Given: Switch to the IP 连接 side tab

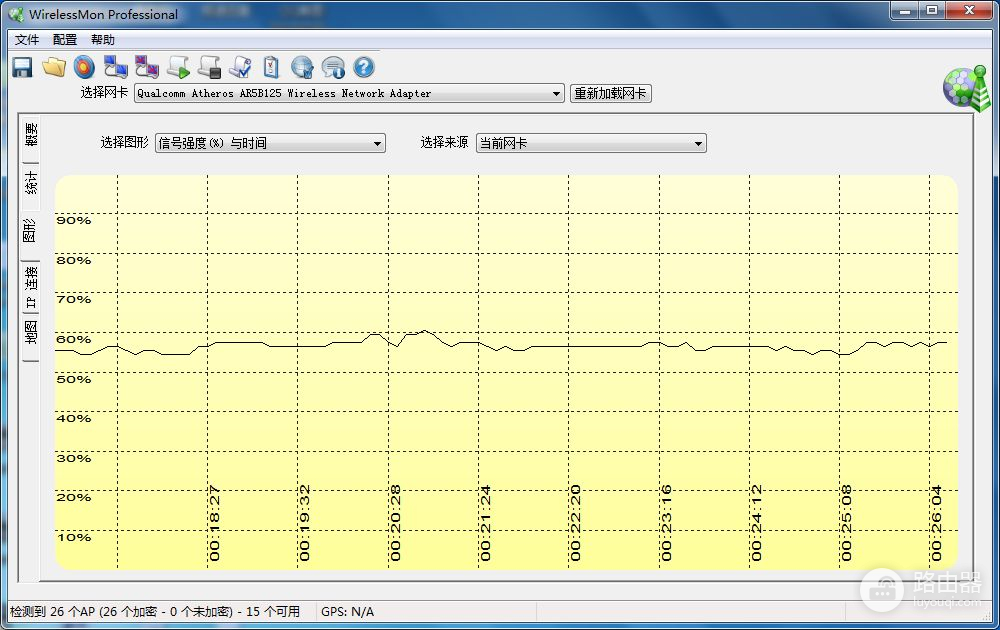Looking at the screenshot, I should click(30, 287).
